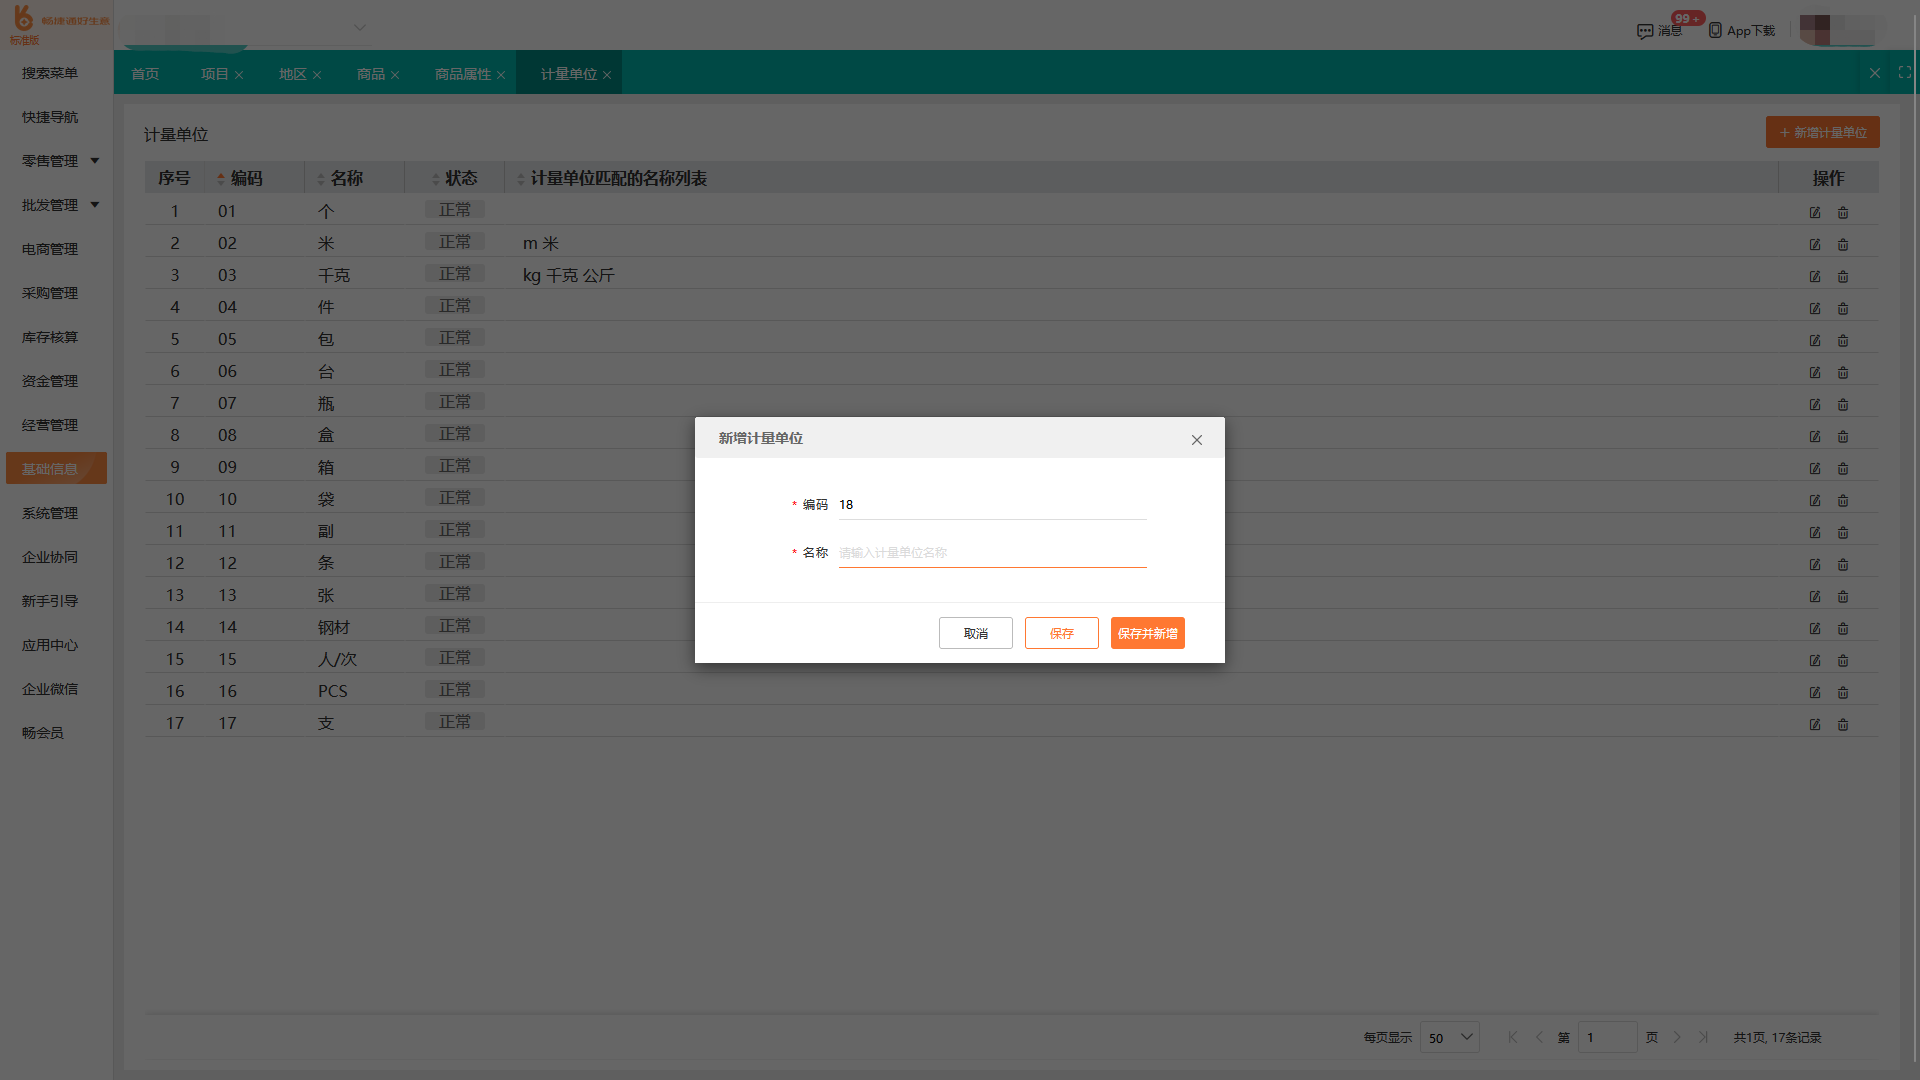Click the 名称 input field in dialog
The width and height of the screenshot is (1920, 1080).
tap(990, 553)
